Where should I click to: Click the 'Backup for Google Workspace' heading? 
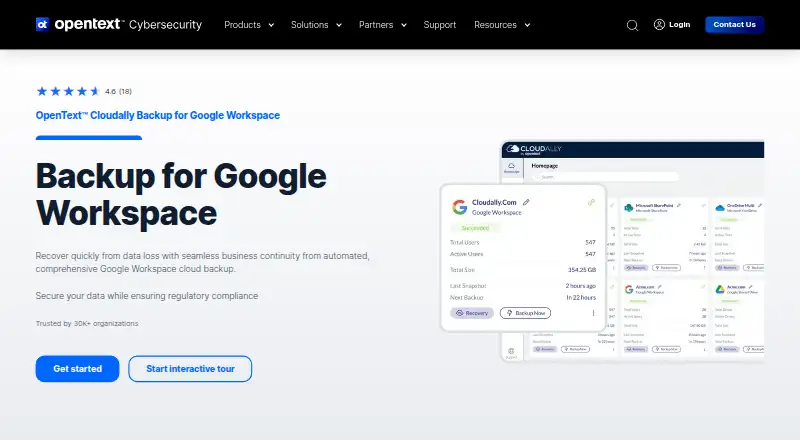click(181, 194)
